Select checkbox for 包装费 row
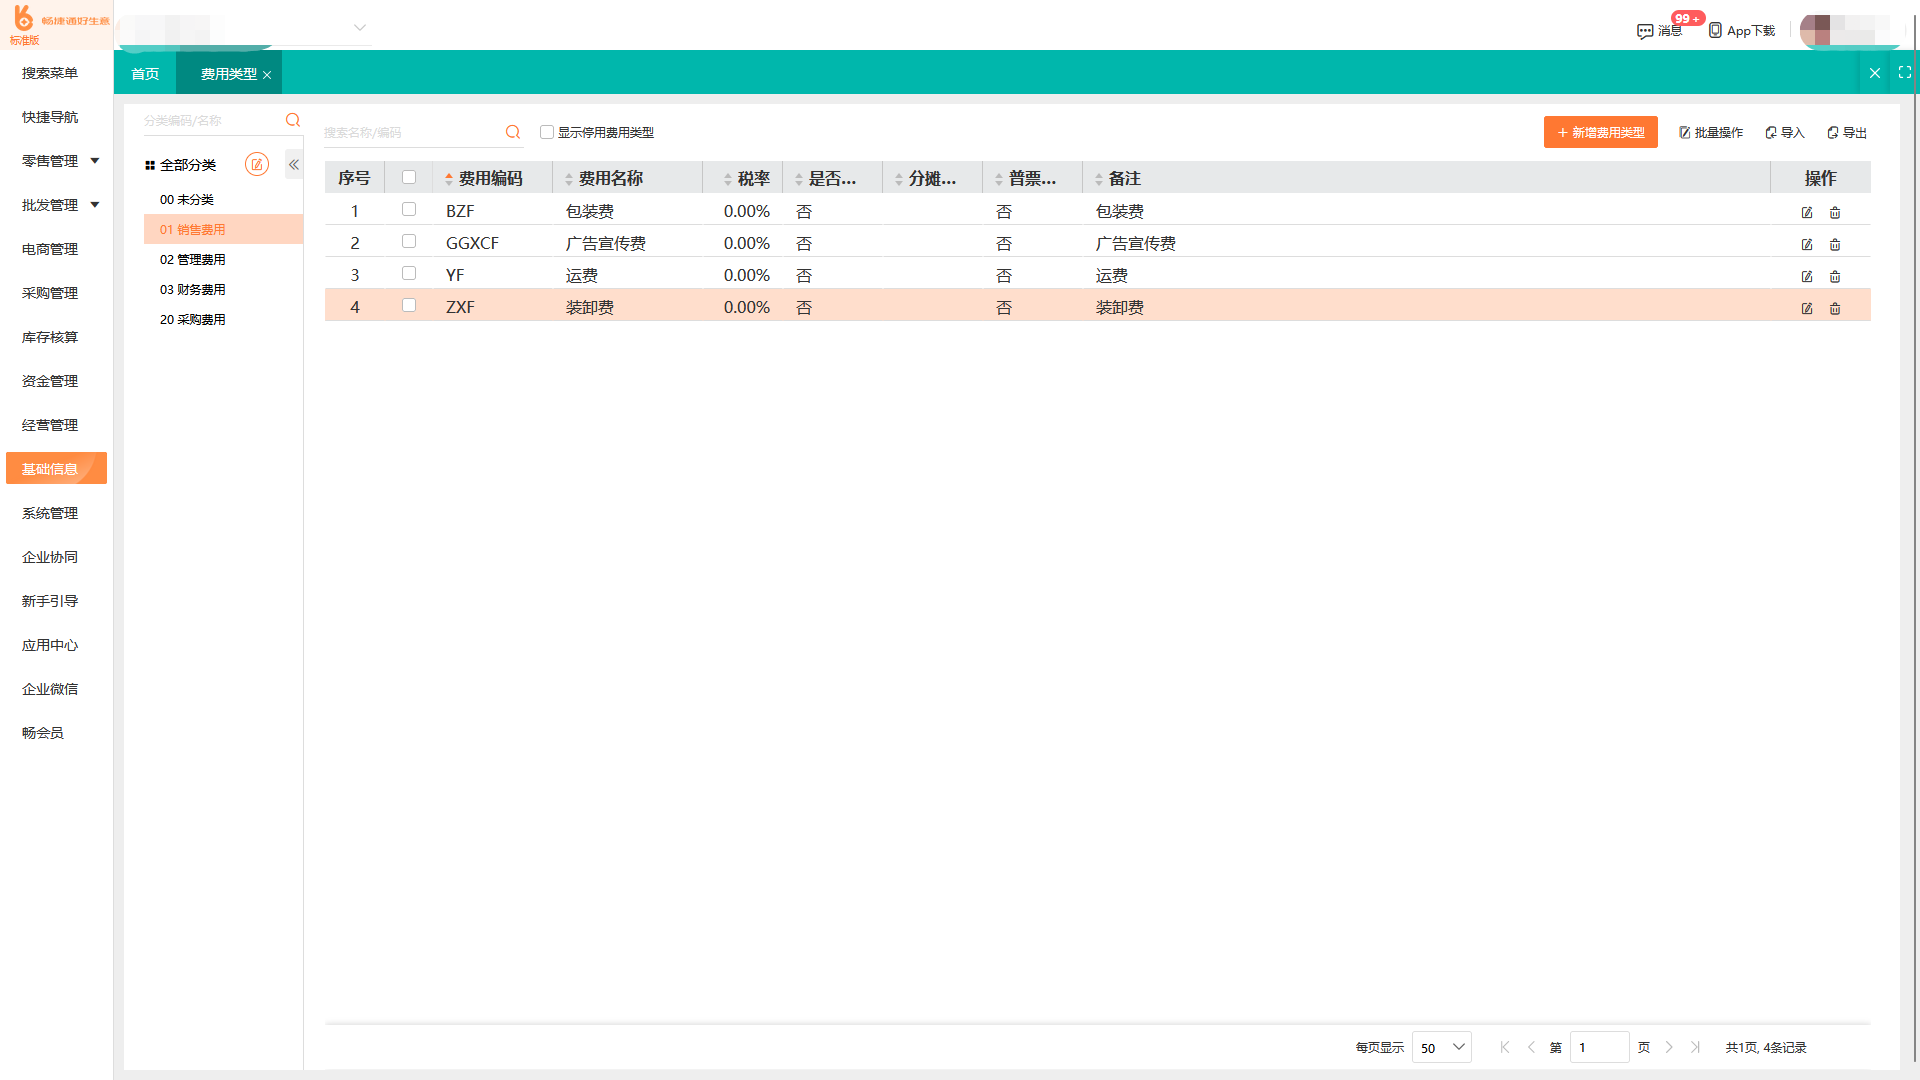This screenshot has height=1080, width=1920. click(x=410, y=211)
